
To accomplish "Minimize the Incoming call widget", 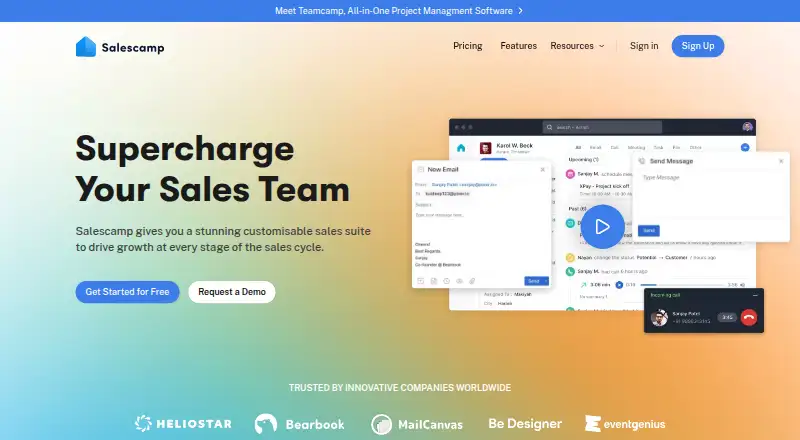I will pos(755,296).
